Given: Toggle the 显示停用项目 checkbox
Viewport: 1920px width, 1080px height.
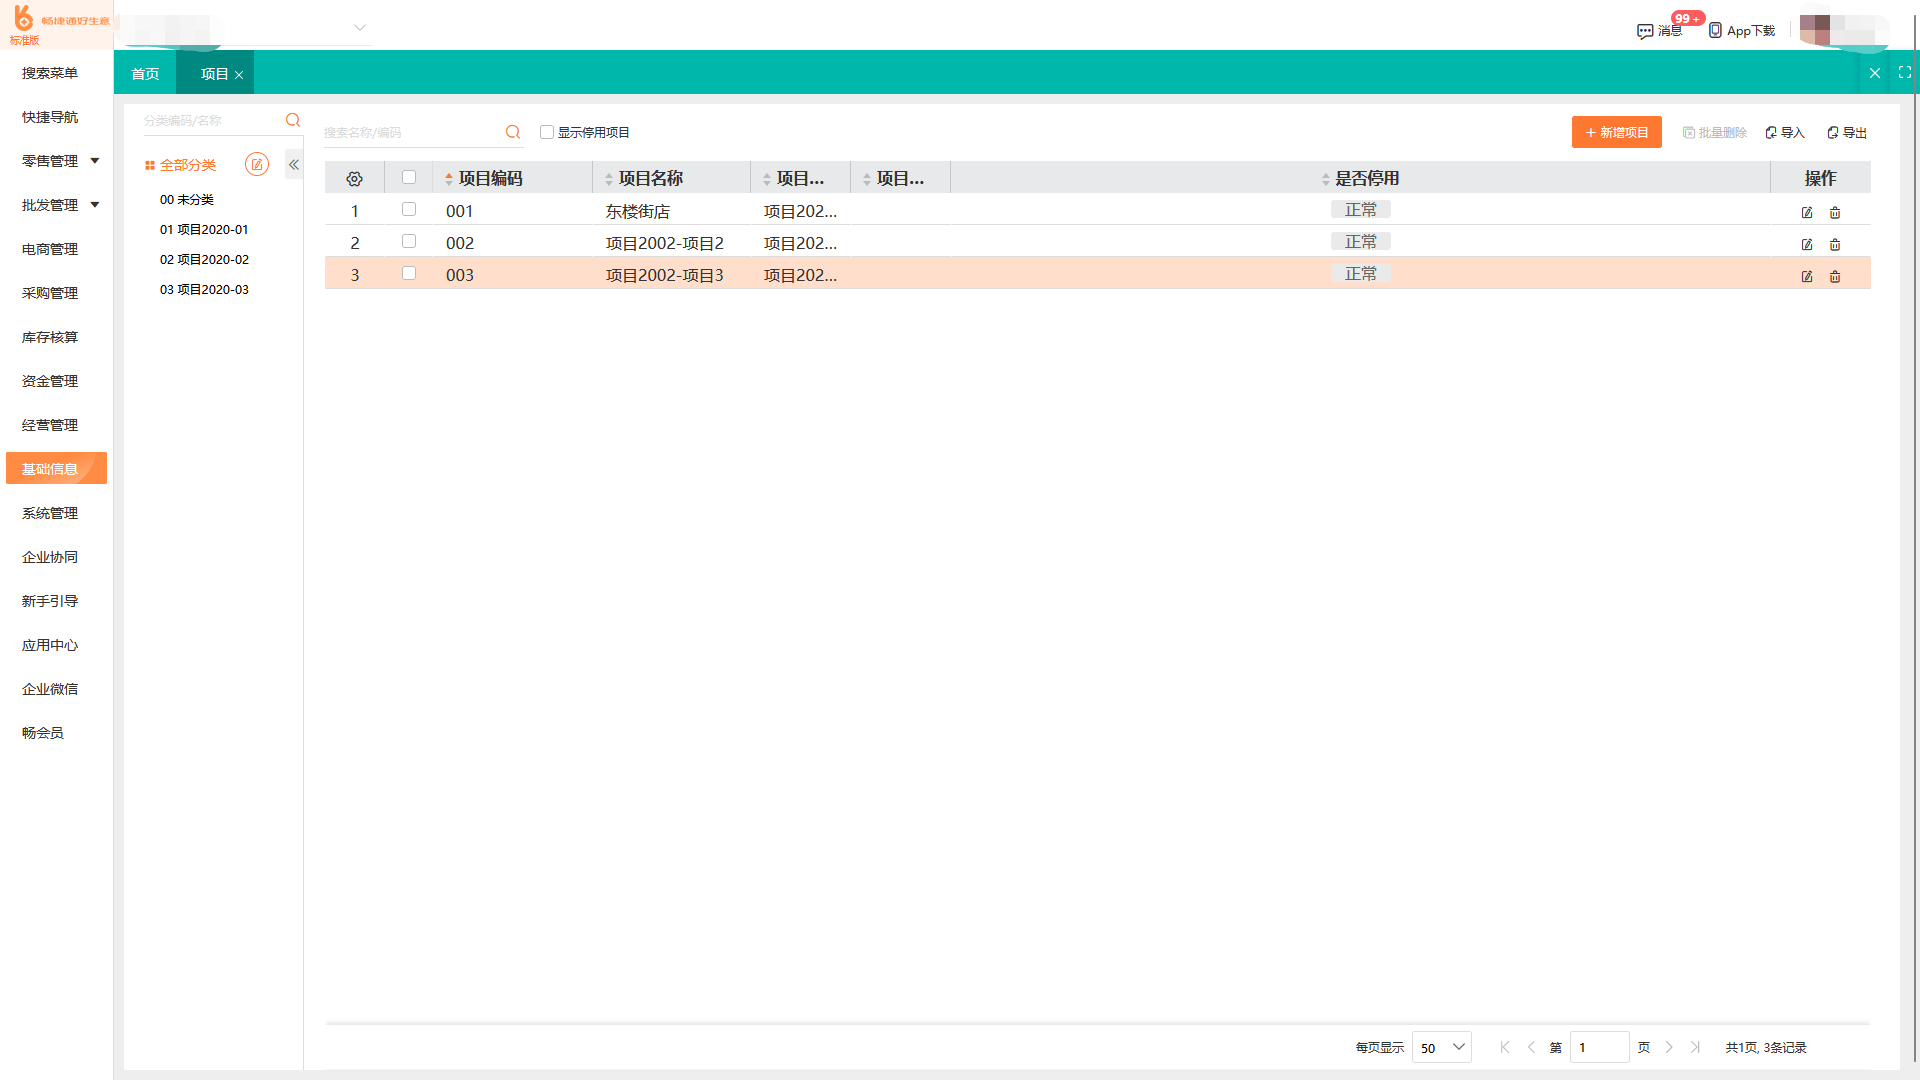Looking at the screenshot, I should pos(546,132).
